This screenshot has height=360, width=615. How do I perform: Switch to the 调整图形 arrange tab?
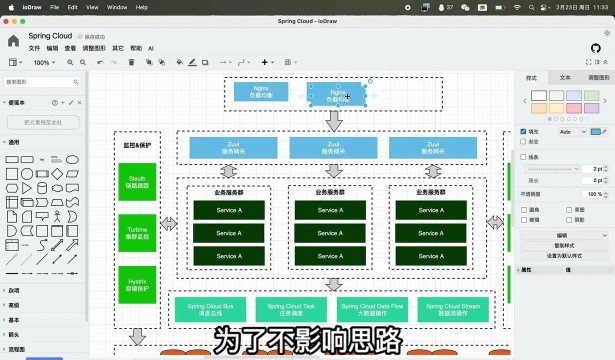599,78
